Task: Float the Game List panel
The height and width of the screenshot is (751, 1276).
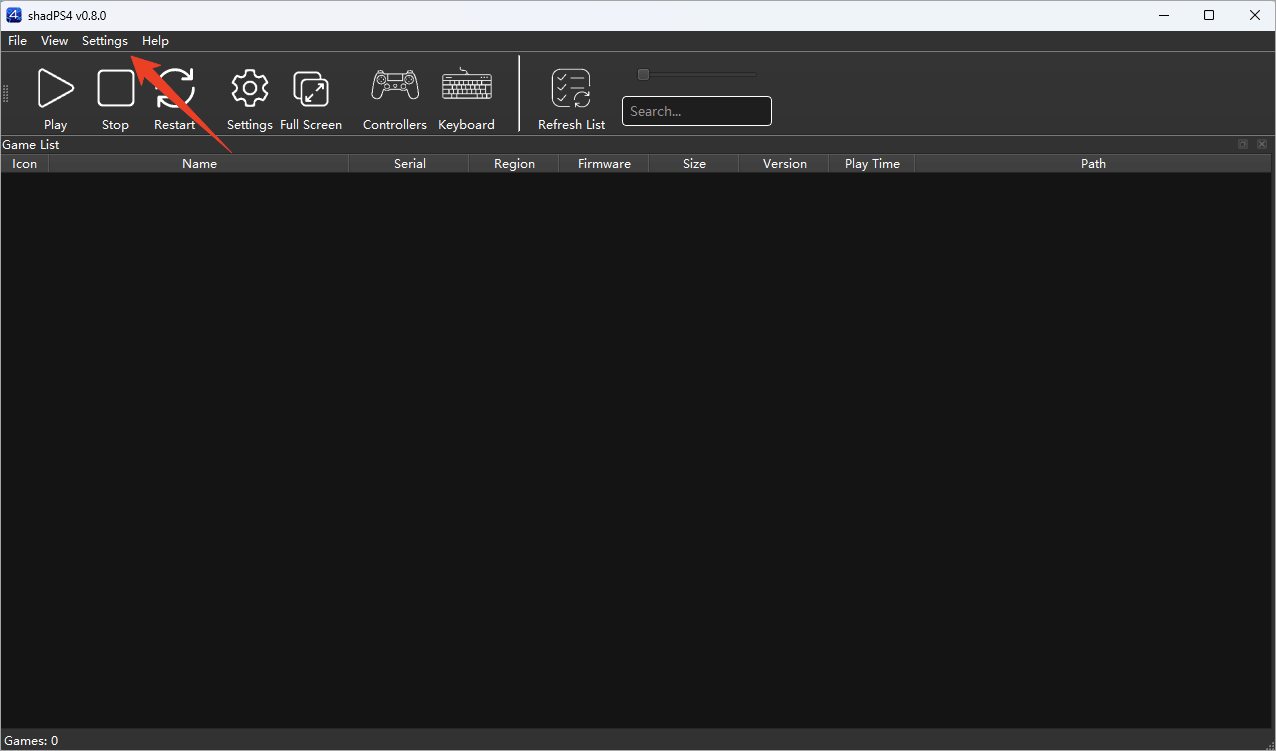Action: tap(1242, 145)
